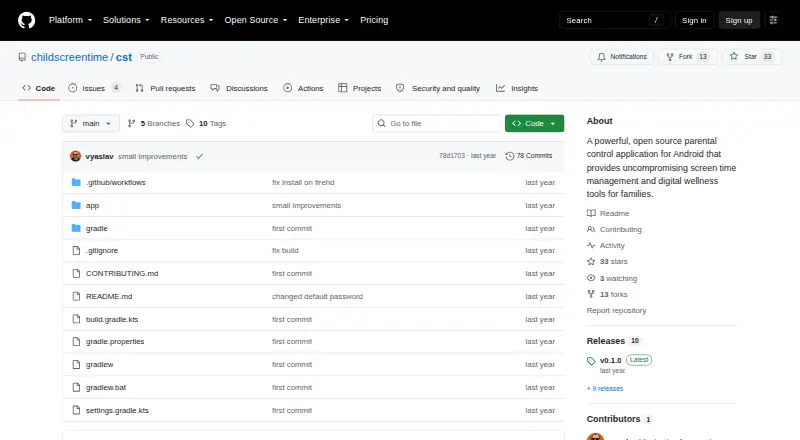Open 'changed default password' commit message

tap(317, 297)
